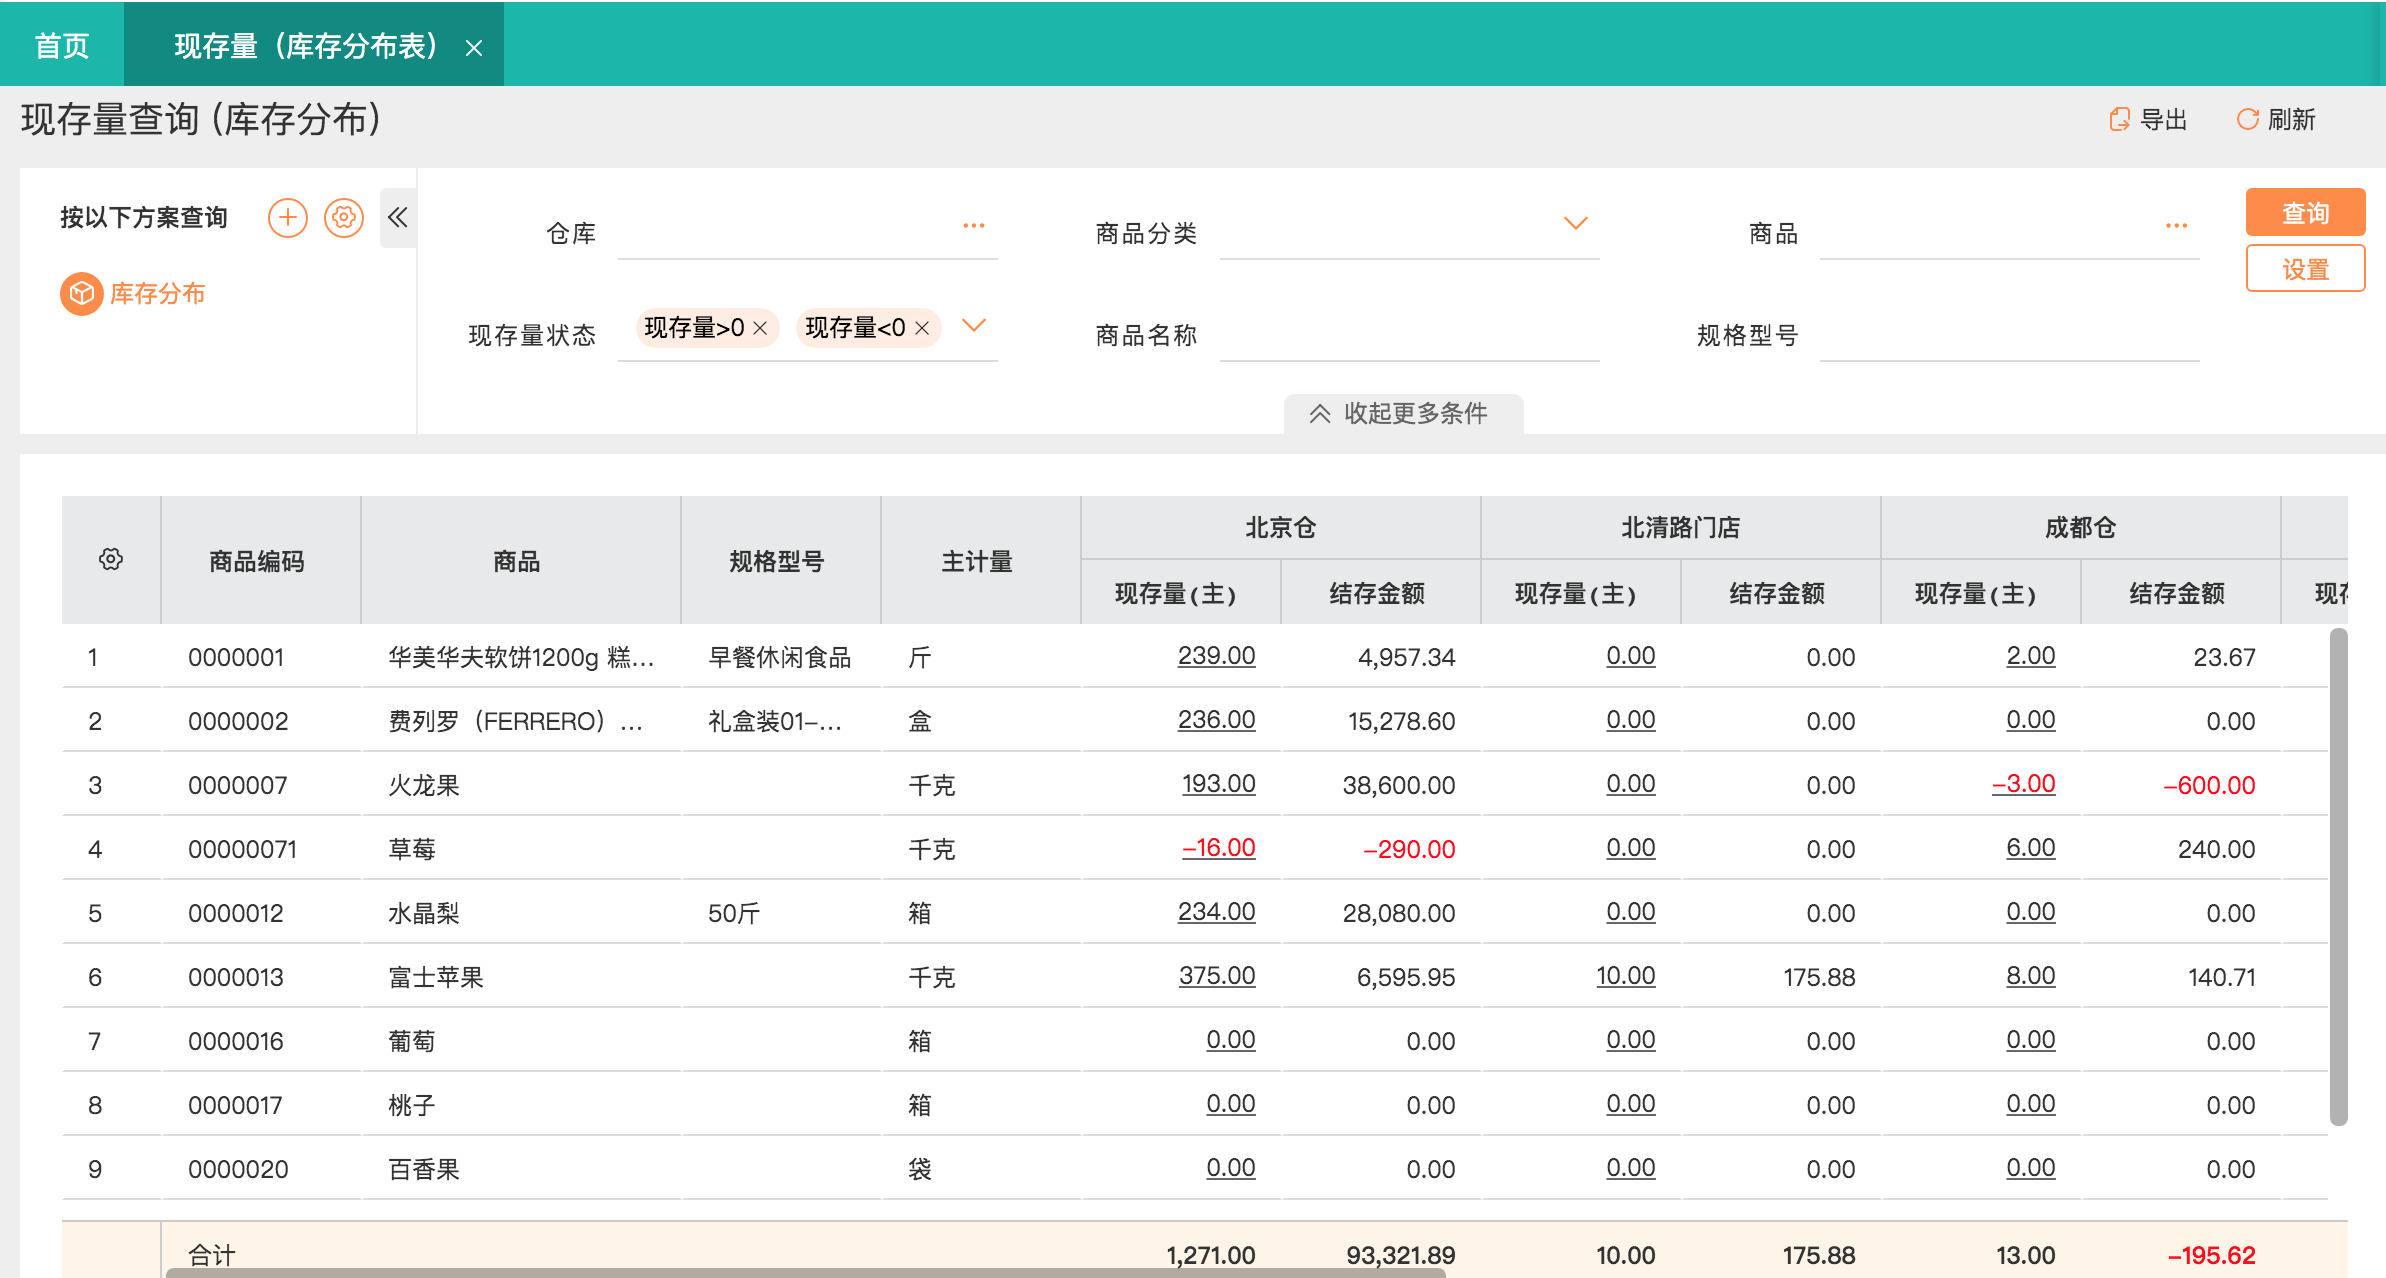This screenshot has width=2386, height=1278.
Task: Click the add scheme plus icon
Action: pos(290,219)
